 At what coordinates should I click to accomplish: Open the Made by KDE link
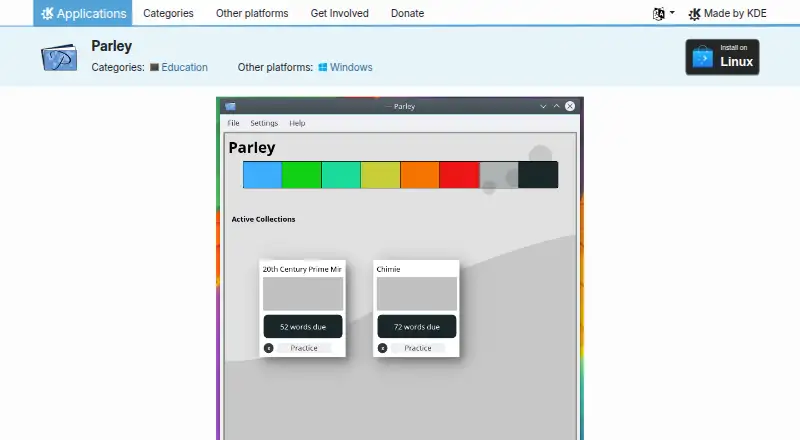(727, 13)
